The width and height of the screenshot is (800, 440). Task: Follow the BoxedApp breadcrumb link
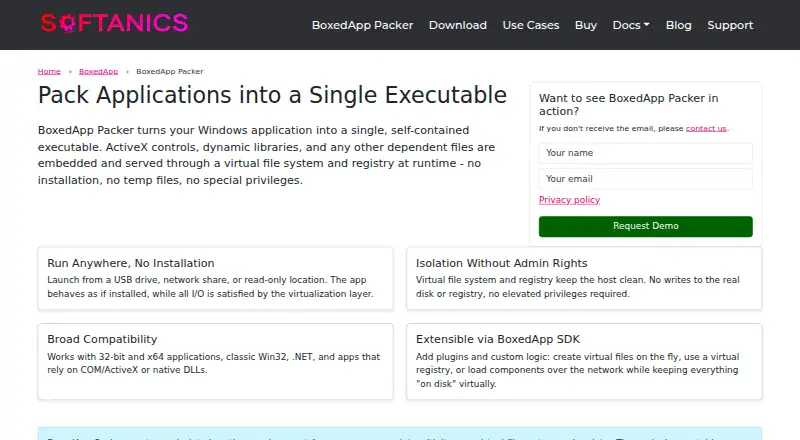tap(98, 71)
